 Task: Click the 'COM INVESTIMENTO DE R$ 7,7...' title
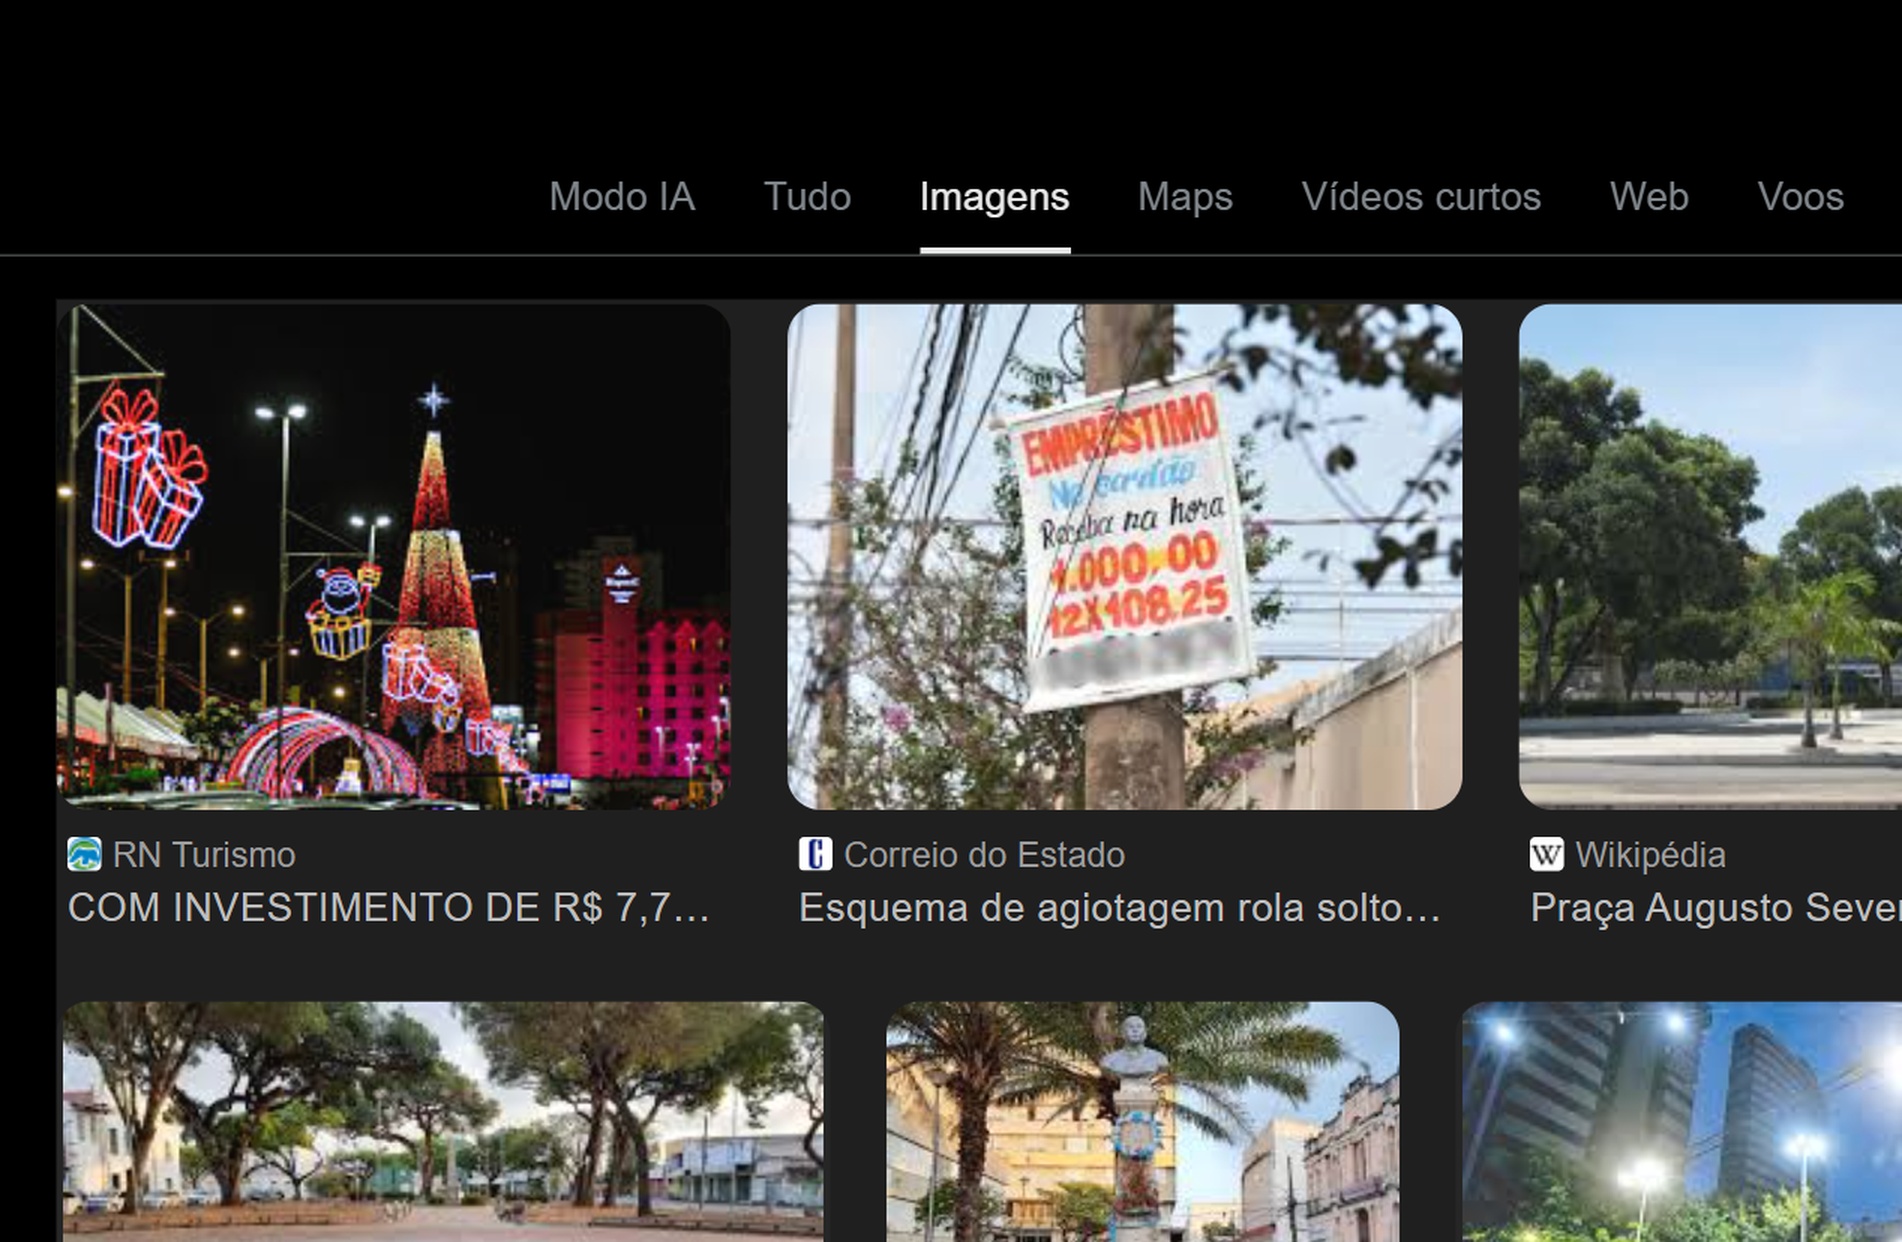(388, 908)
